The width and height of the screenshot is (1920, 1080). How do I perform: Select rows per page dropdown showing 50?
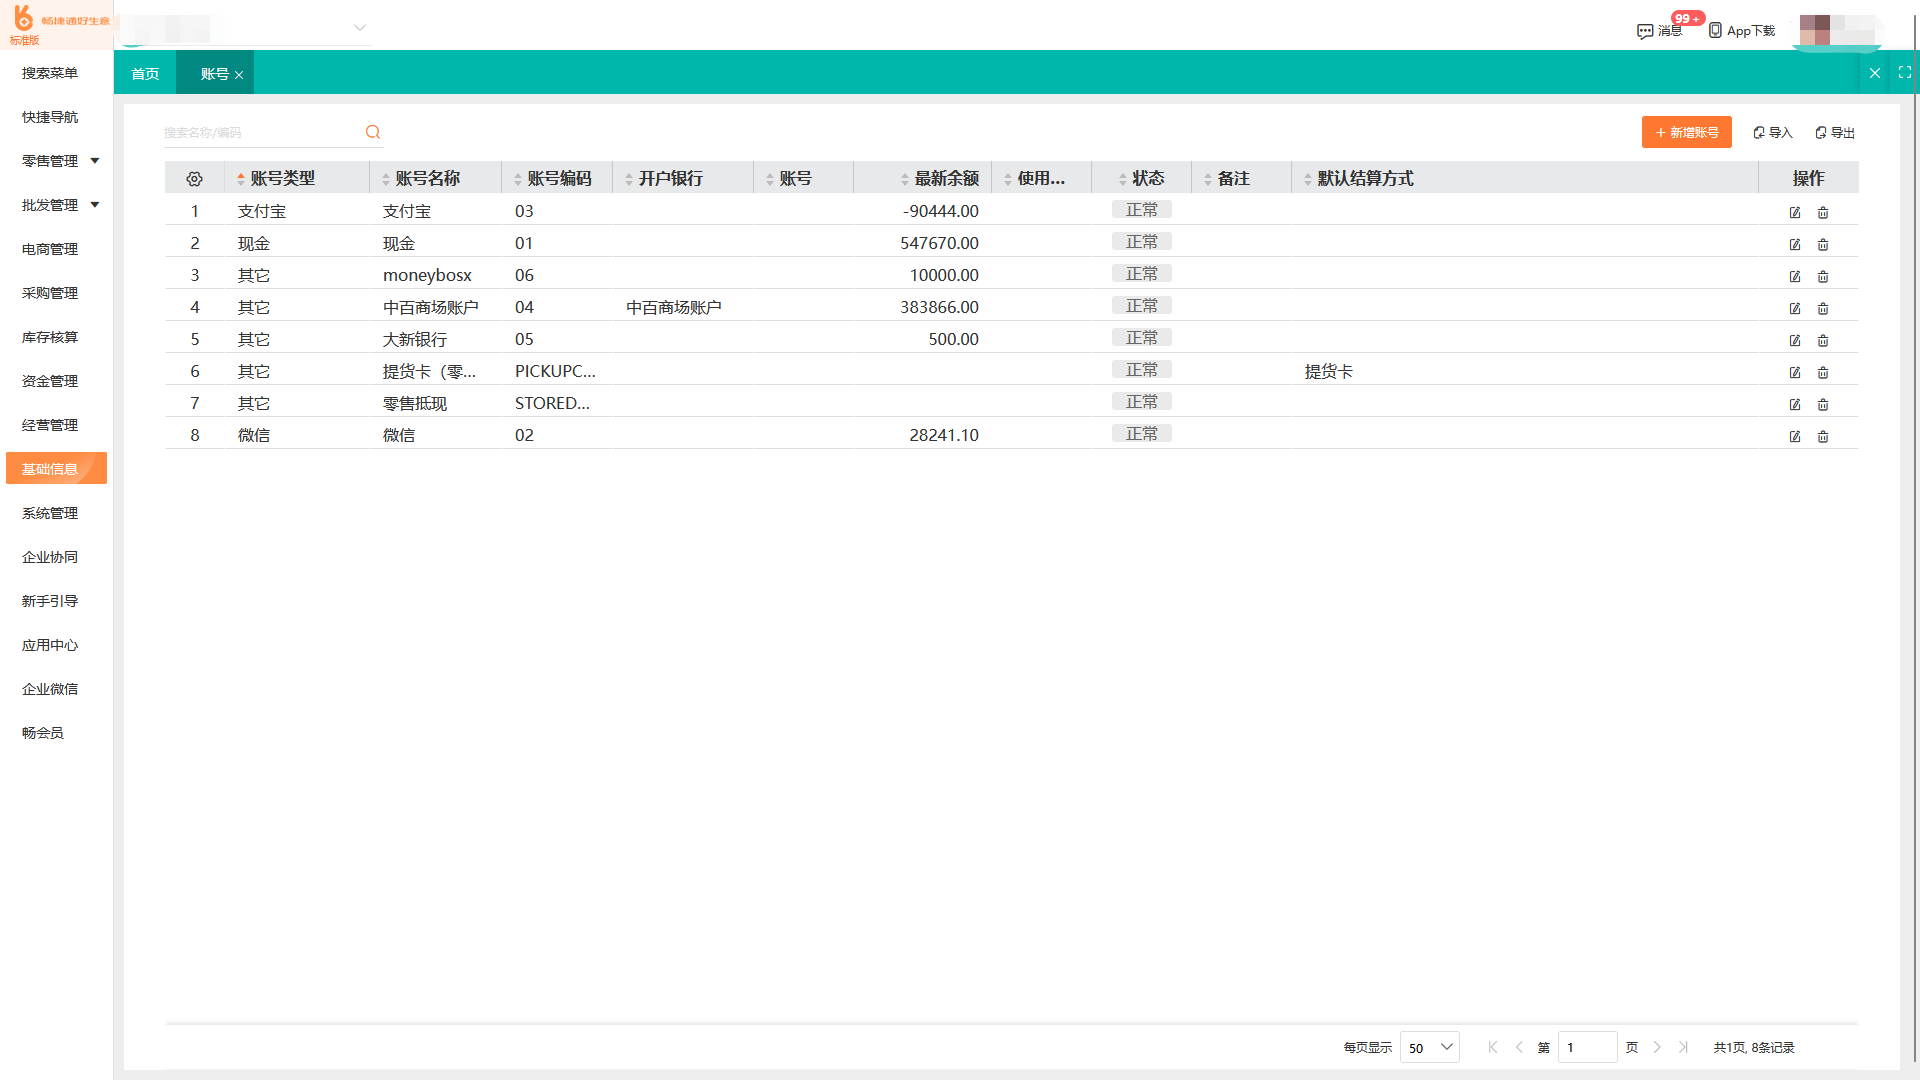(x=1428, y=1047)
